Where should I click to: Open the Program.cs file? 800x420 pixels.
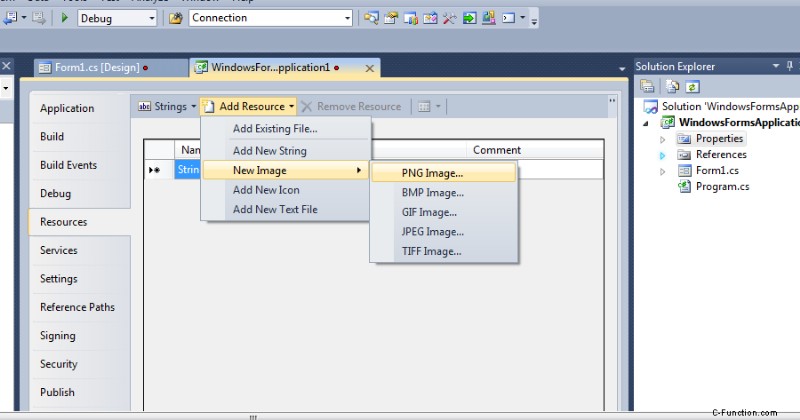[720, 187]
